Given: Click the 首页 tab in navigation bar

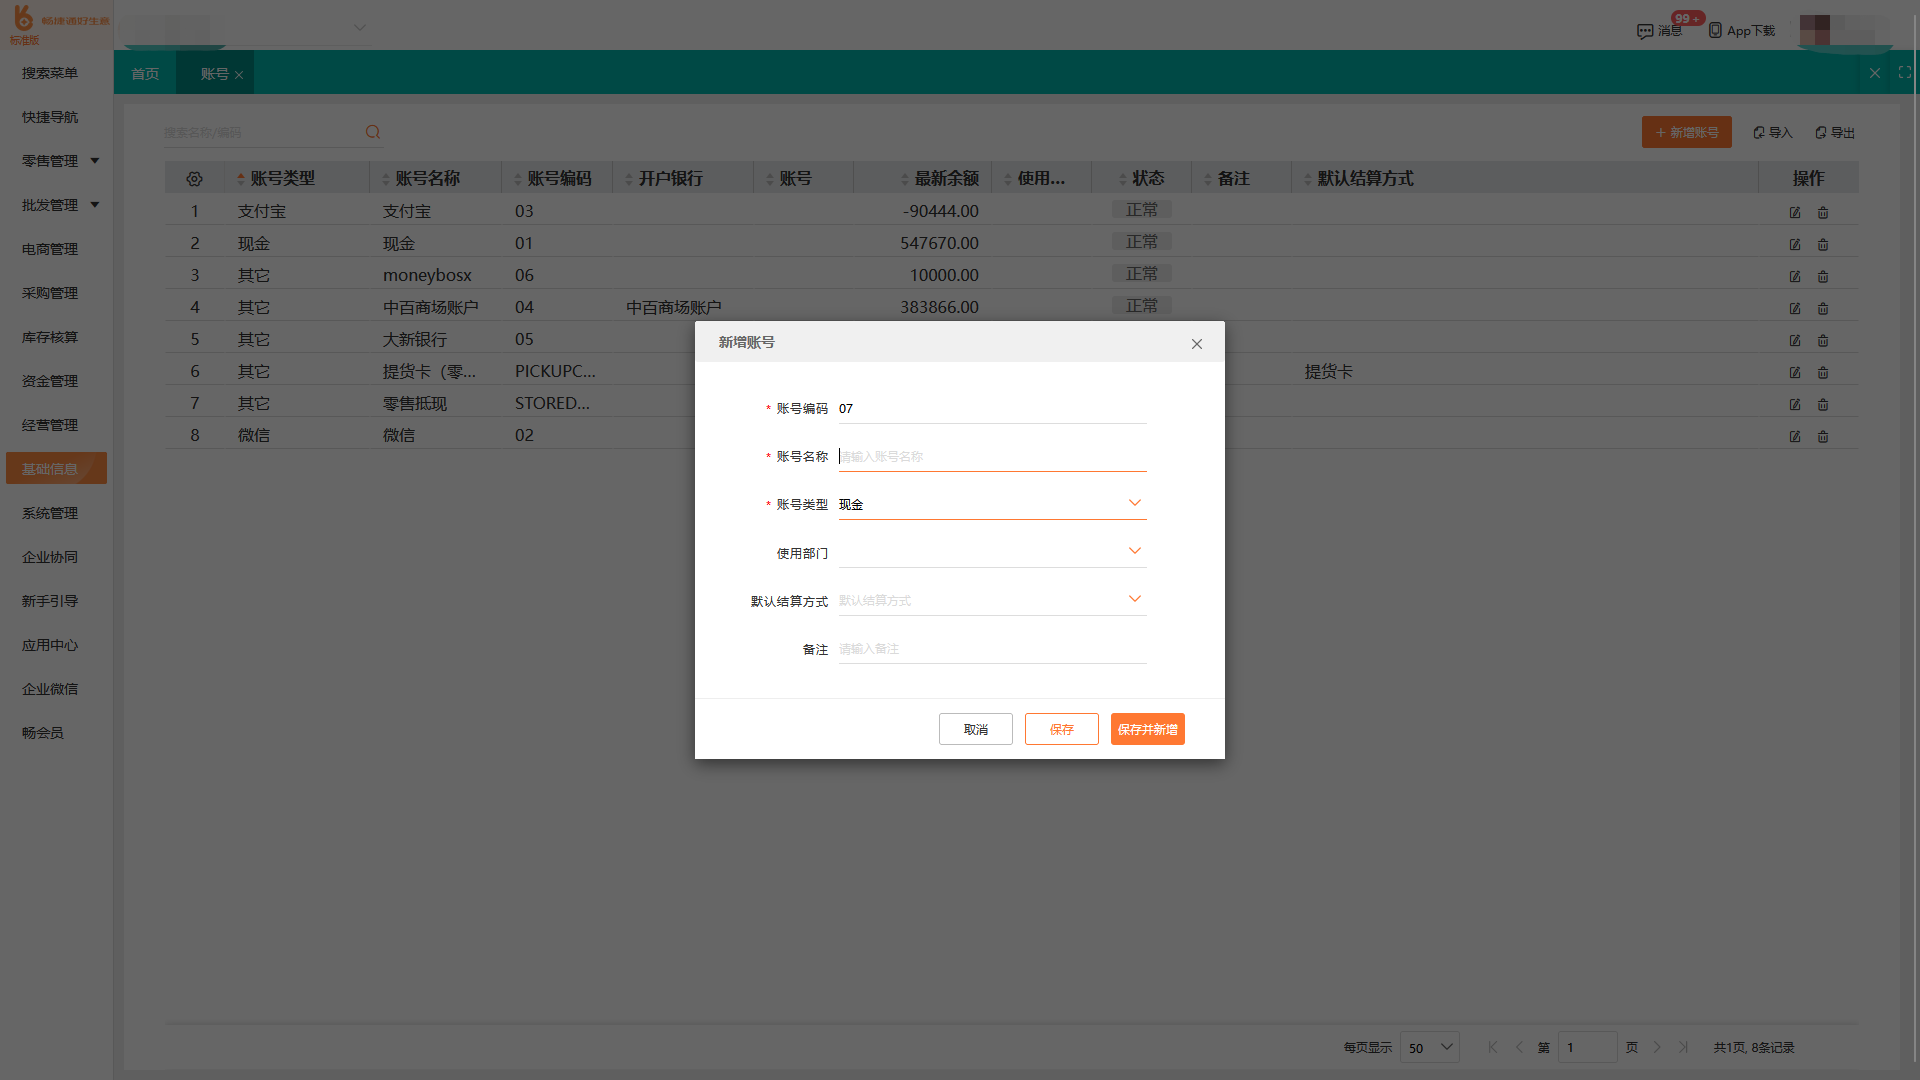Looking at the screenshot, I should [x=144, y=74].
